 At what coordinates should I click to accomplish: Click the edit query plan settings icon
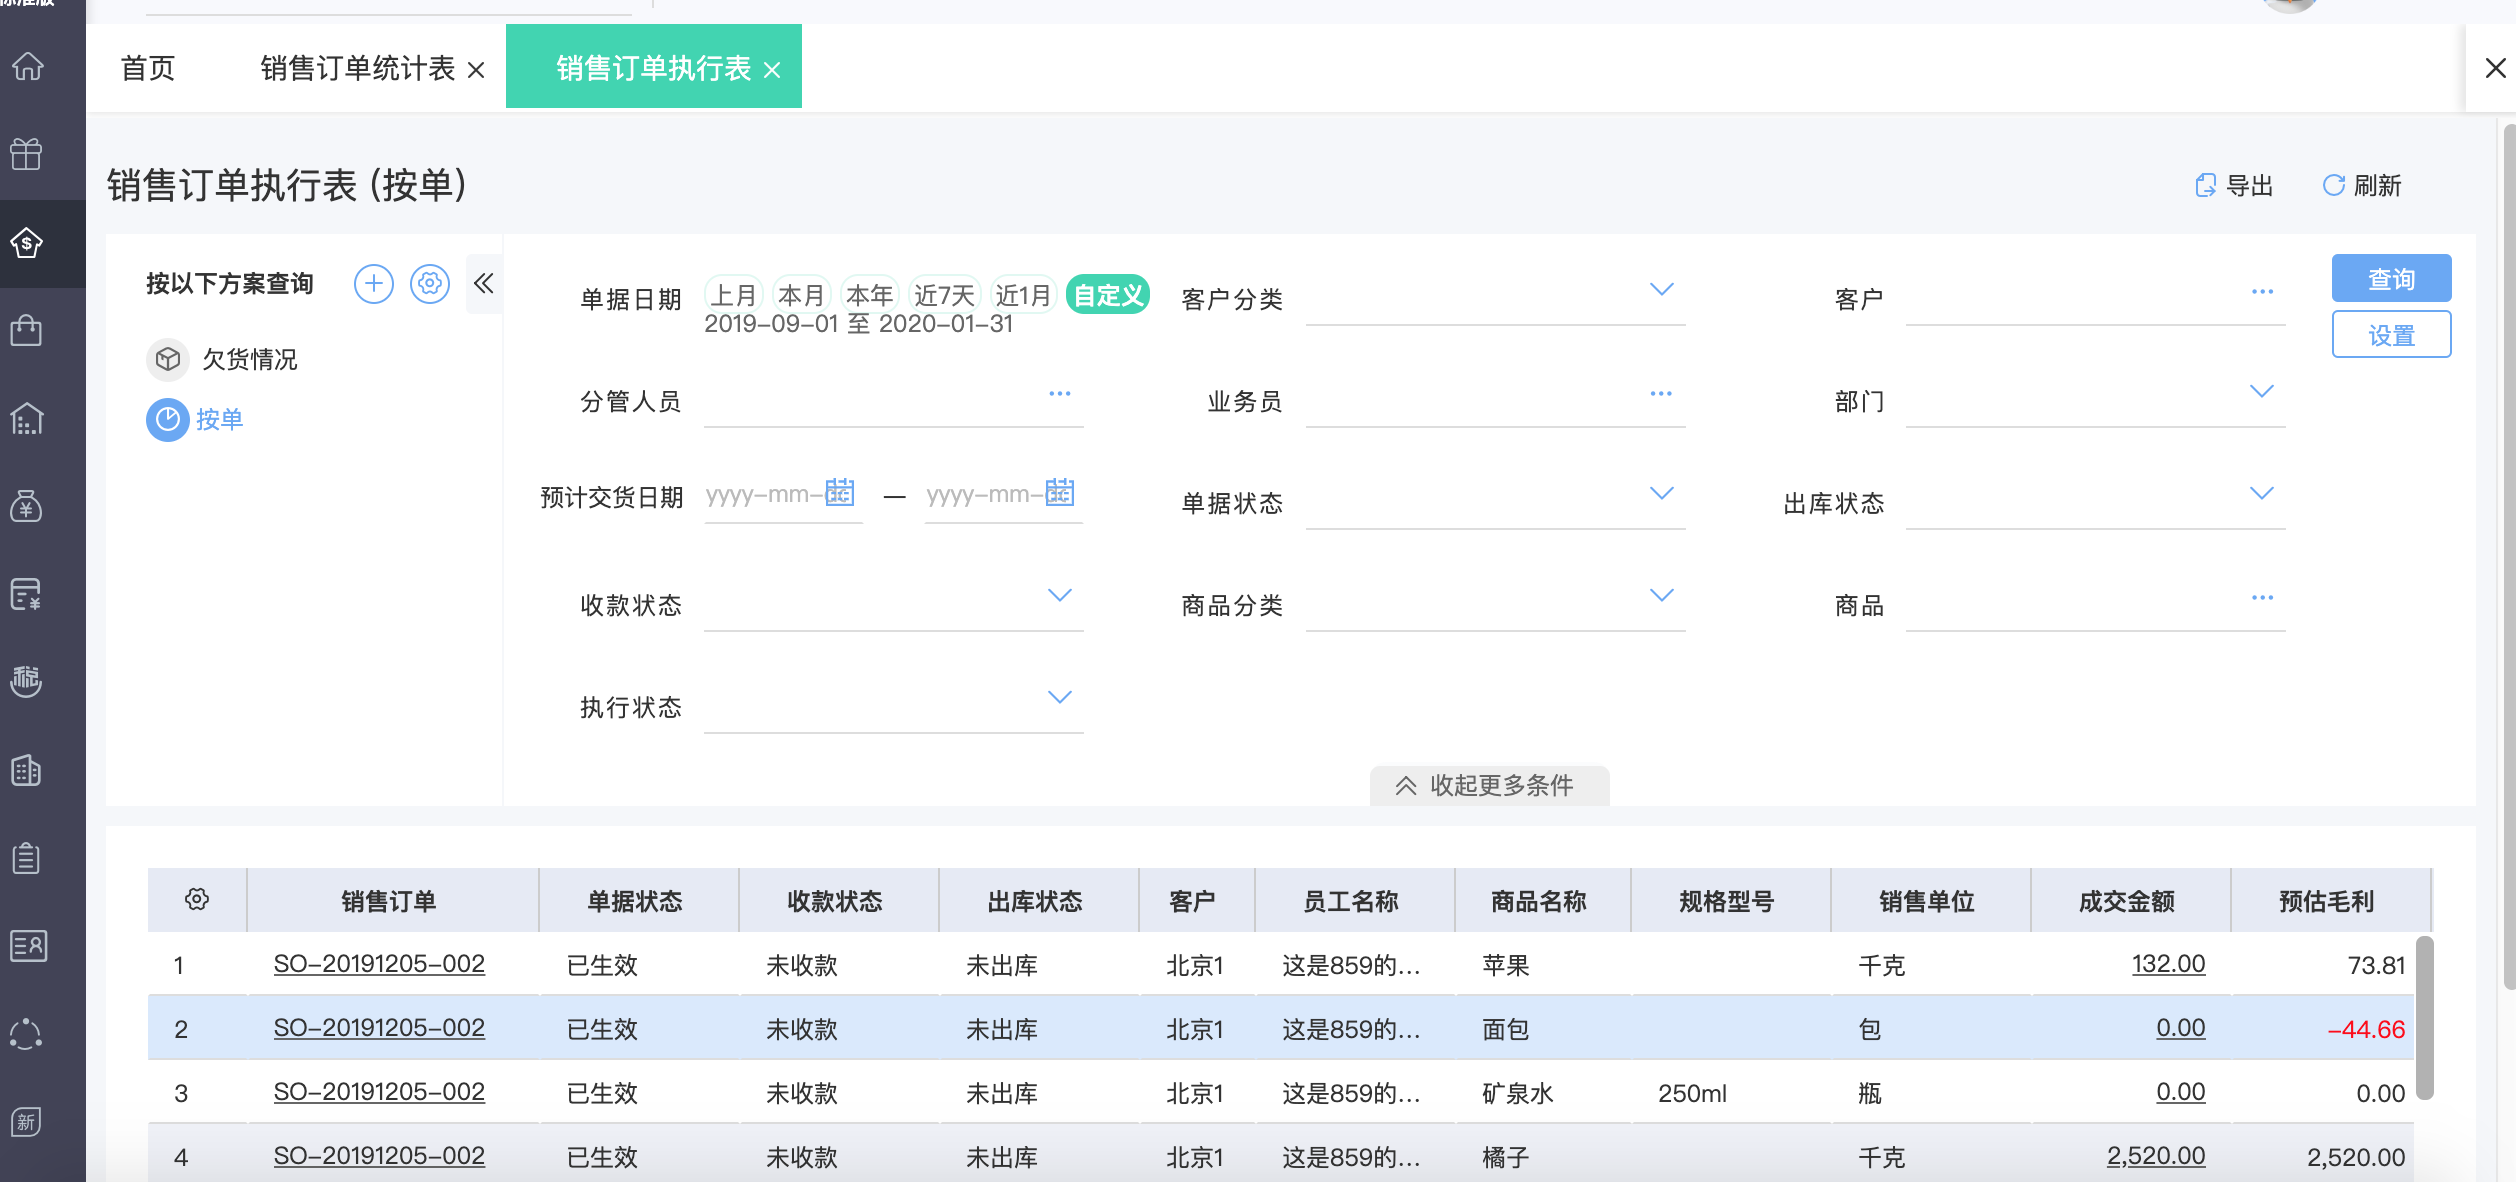pyautogui.click(x=428, y=284)
